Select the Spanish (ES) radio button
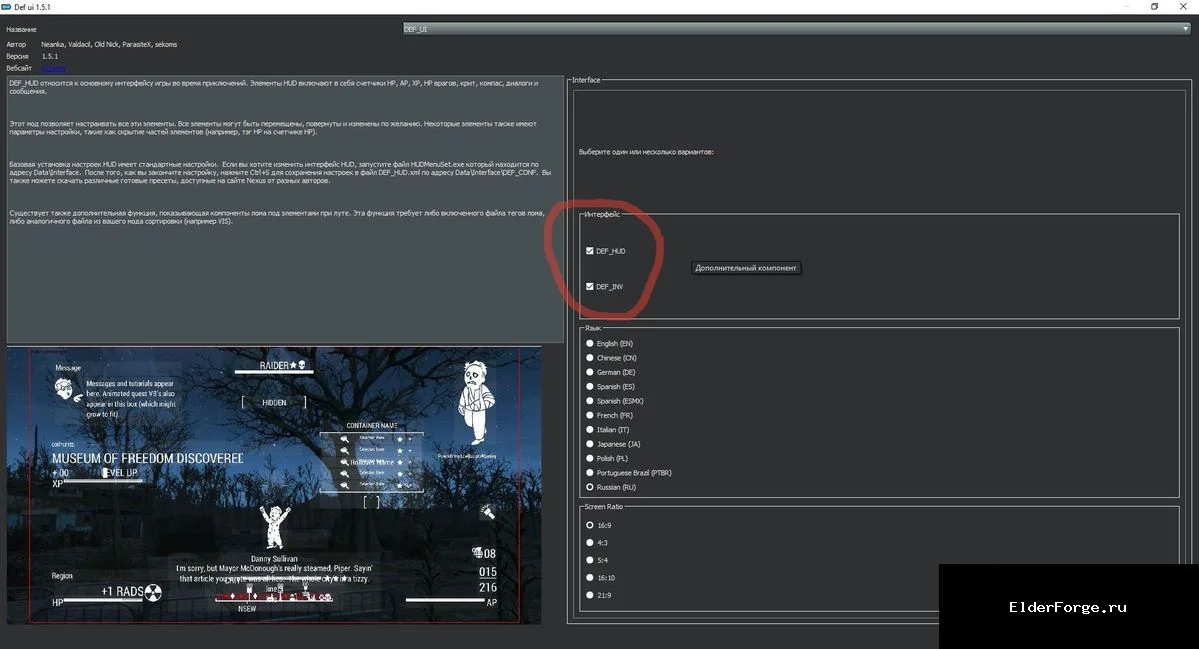This screenshot has width=1199, height=649. 590,387
